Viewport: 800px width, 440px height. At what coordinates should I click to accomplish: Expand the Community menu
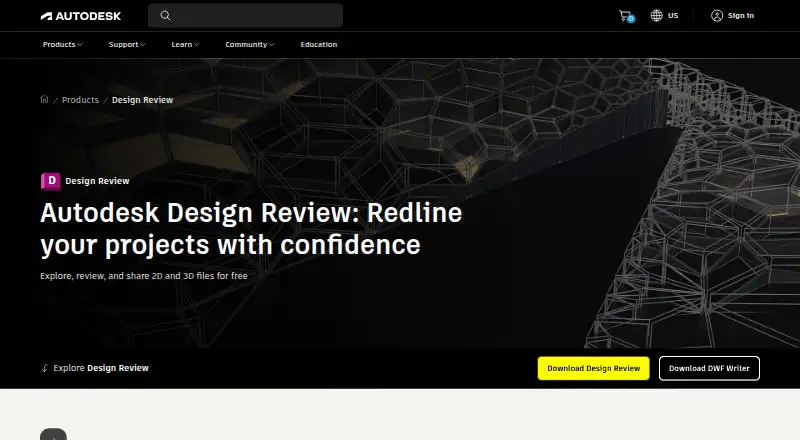click(249, 44)
